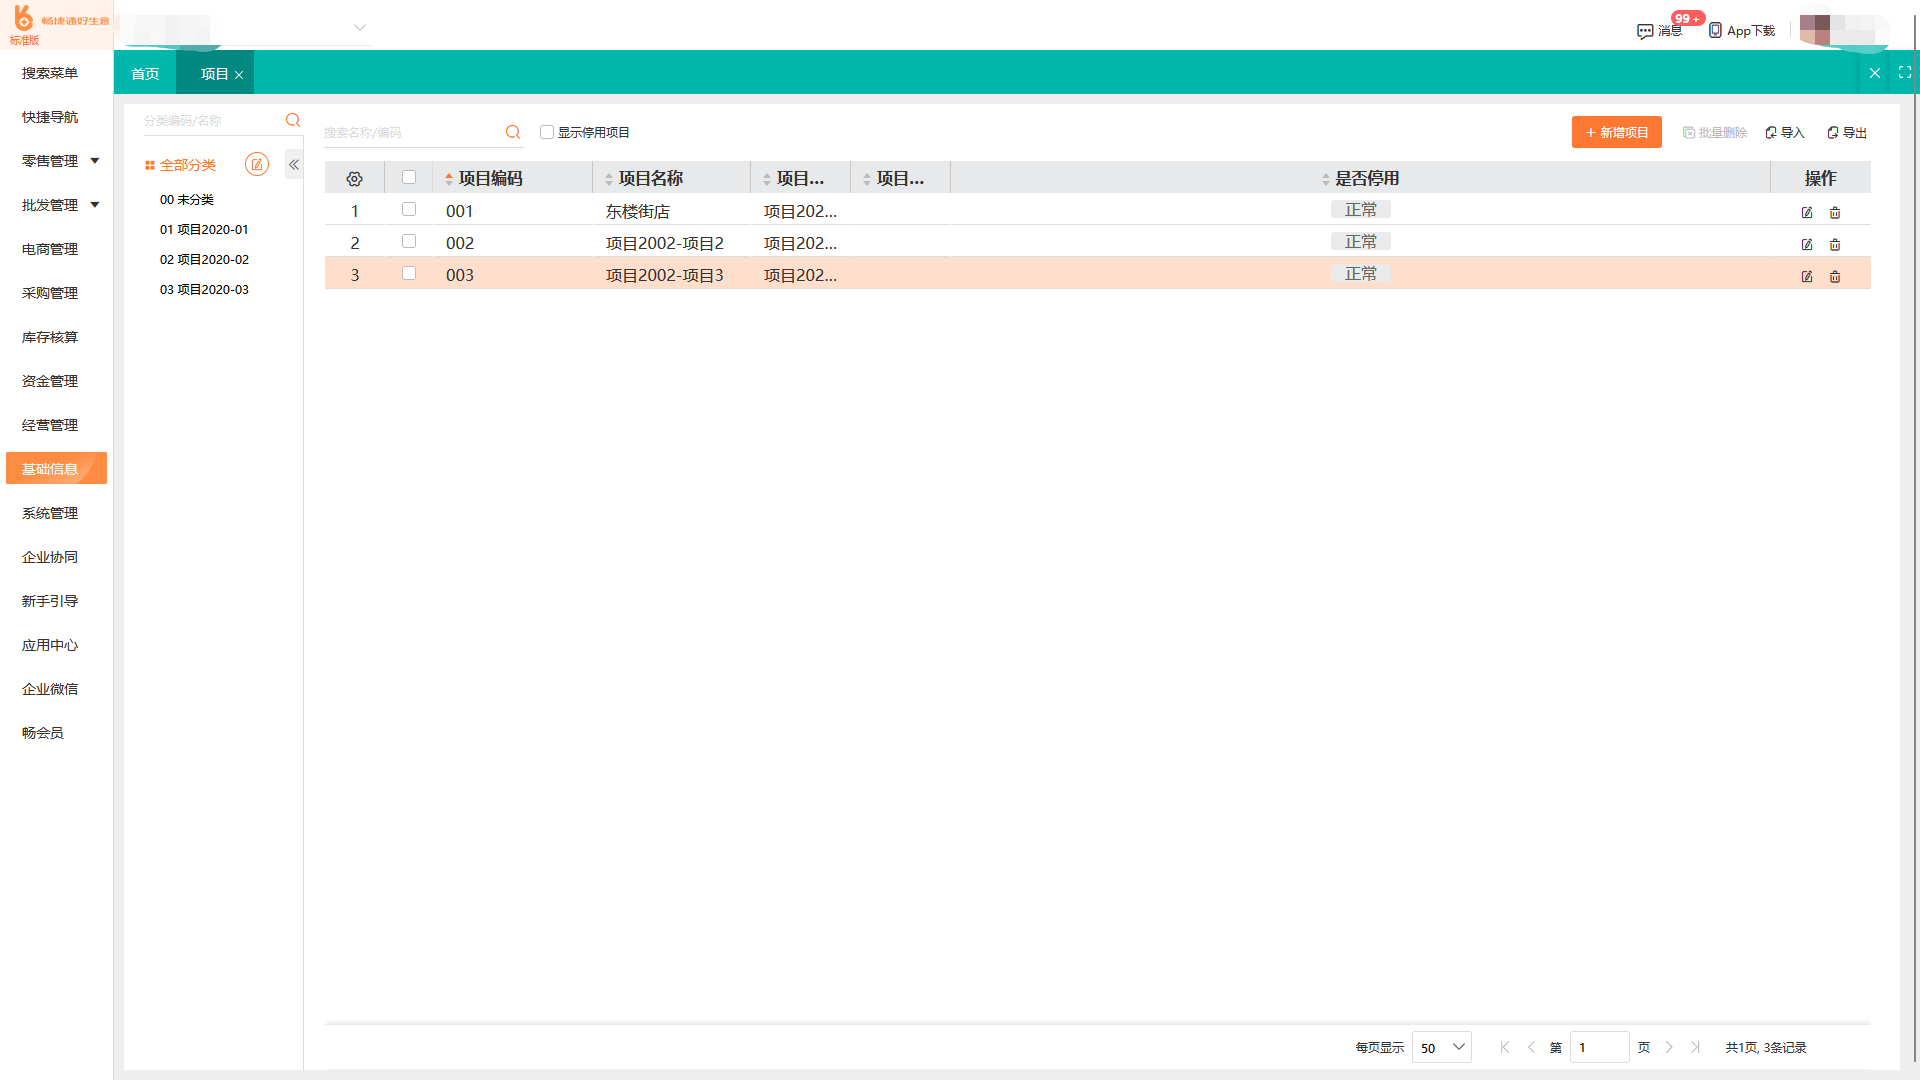Screen dimensions: 1920x1080
Task: Click the settings gear icon in table header
Action: coord(353,178)
